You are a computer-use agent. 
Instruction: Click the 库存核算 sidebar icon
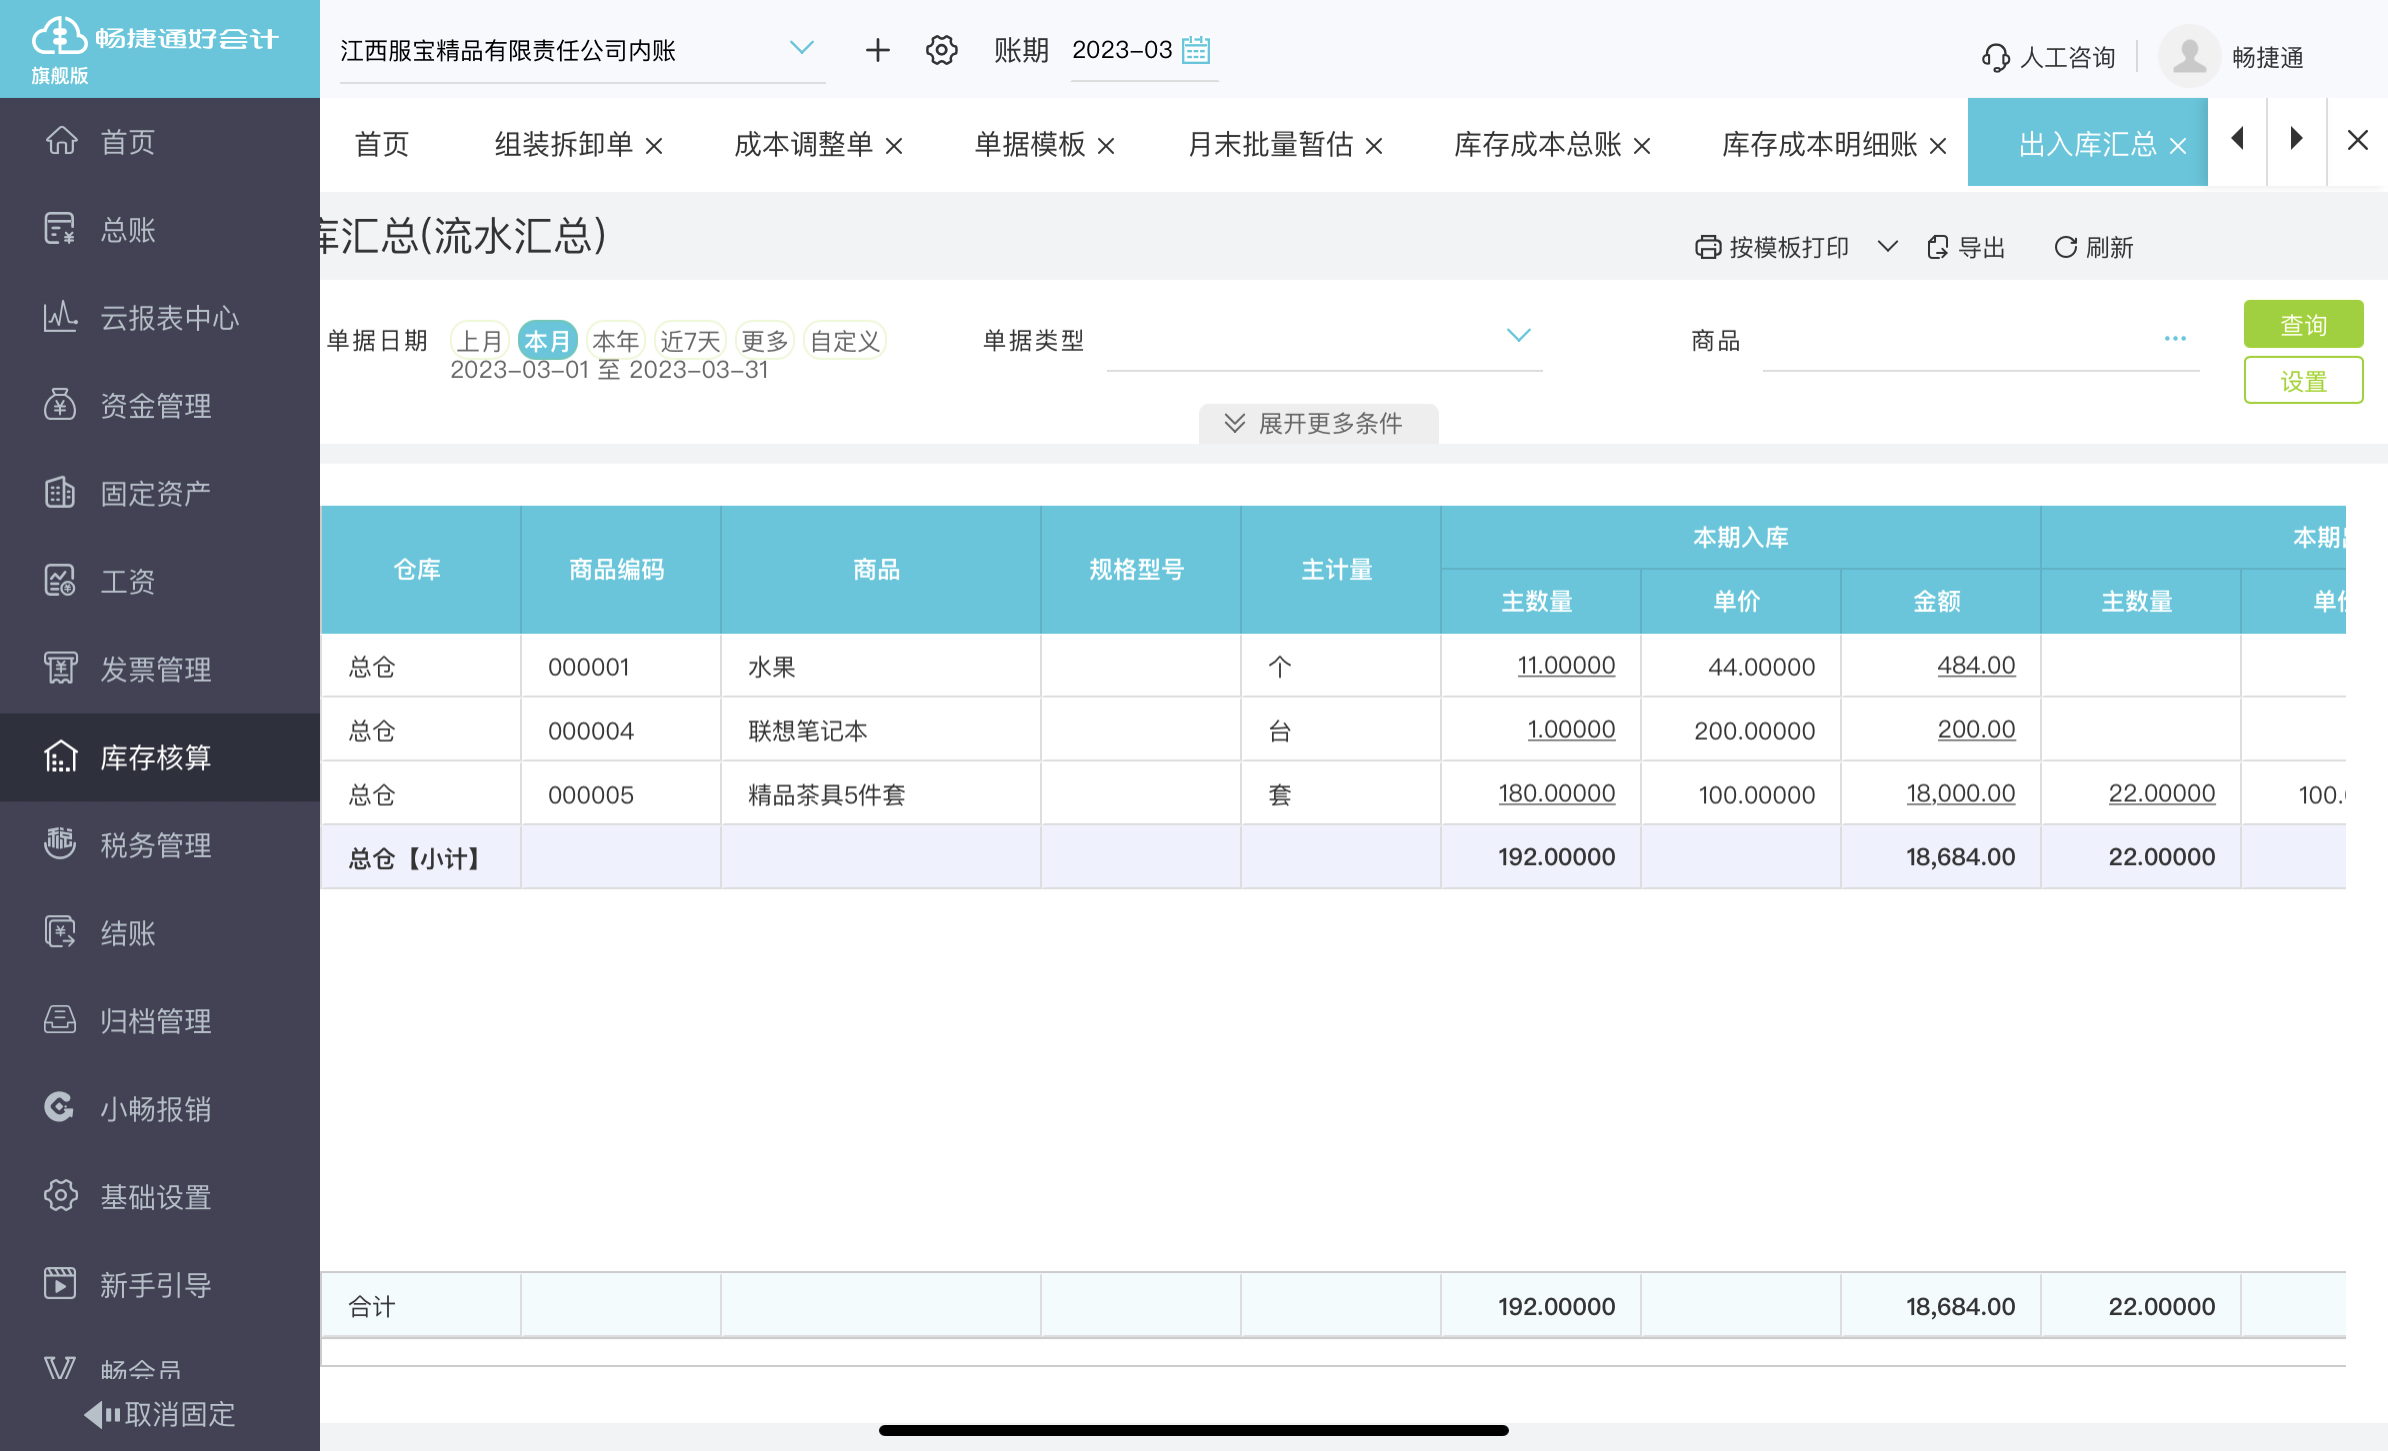point(60,757)
